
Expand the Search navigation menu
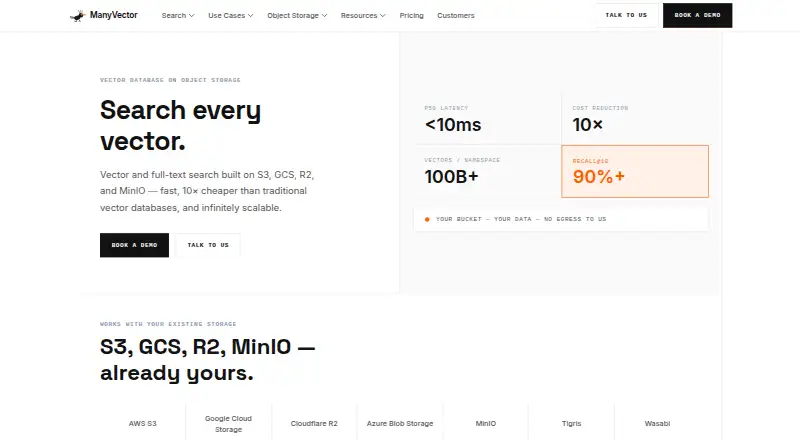[x=178, y=16]
